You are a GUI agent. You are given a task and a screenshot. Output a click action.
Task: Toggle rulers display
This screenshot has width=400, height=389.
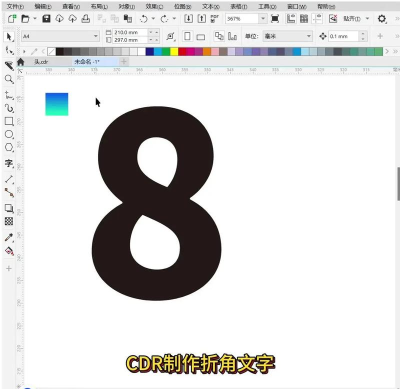(291, 19)
